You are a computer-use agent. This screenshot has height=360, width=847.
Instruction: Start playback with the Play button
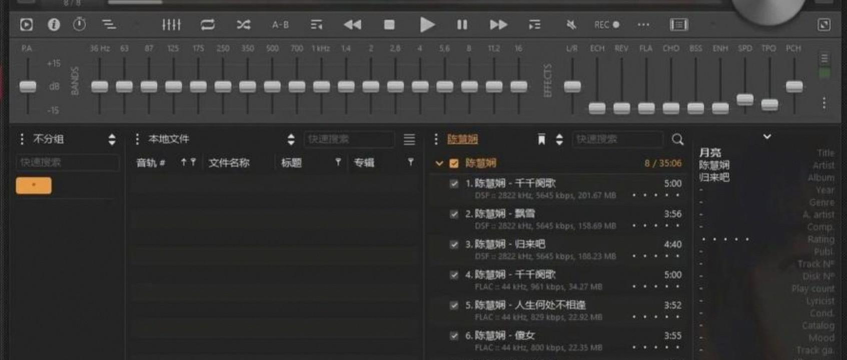coord(427,24)
